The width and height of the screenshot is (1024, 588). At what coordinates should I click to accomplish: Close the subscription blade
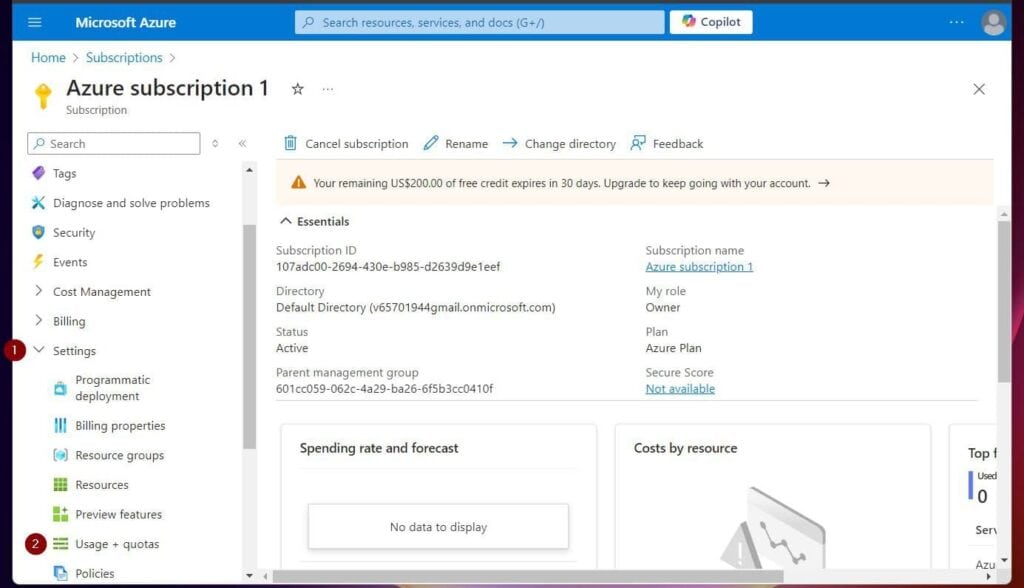pos(978,89)
